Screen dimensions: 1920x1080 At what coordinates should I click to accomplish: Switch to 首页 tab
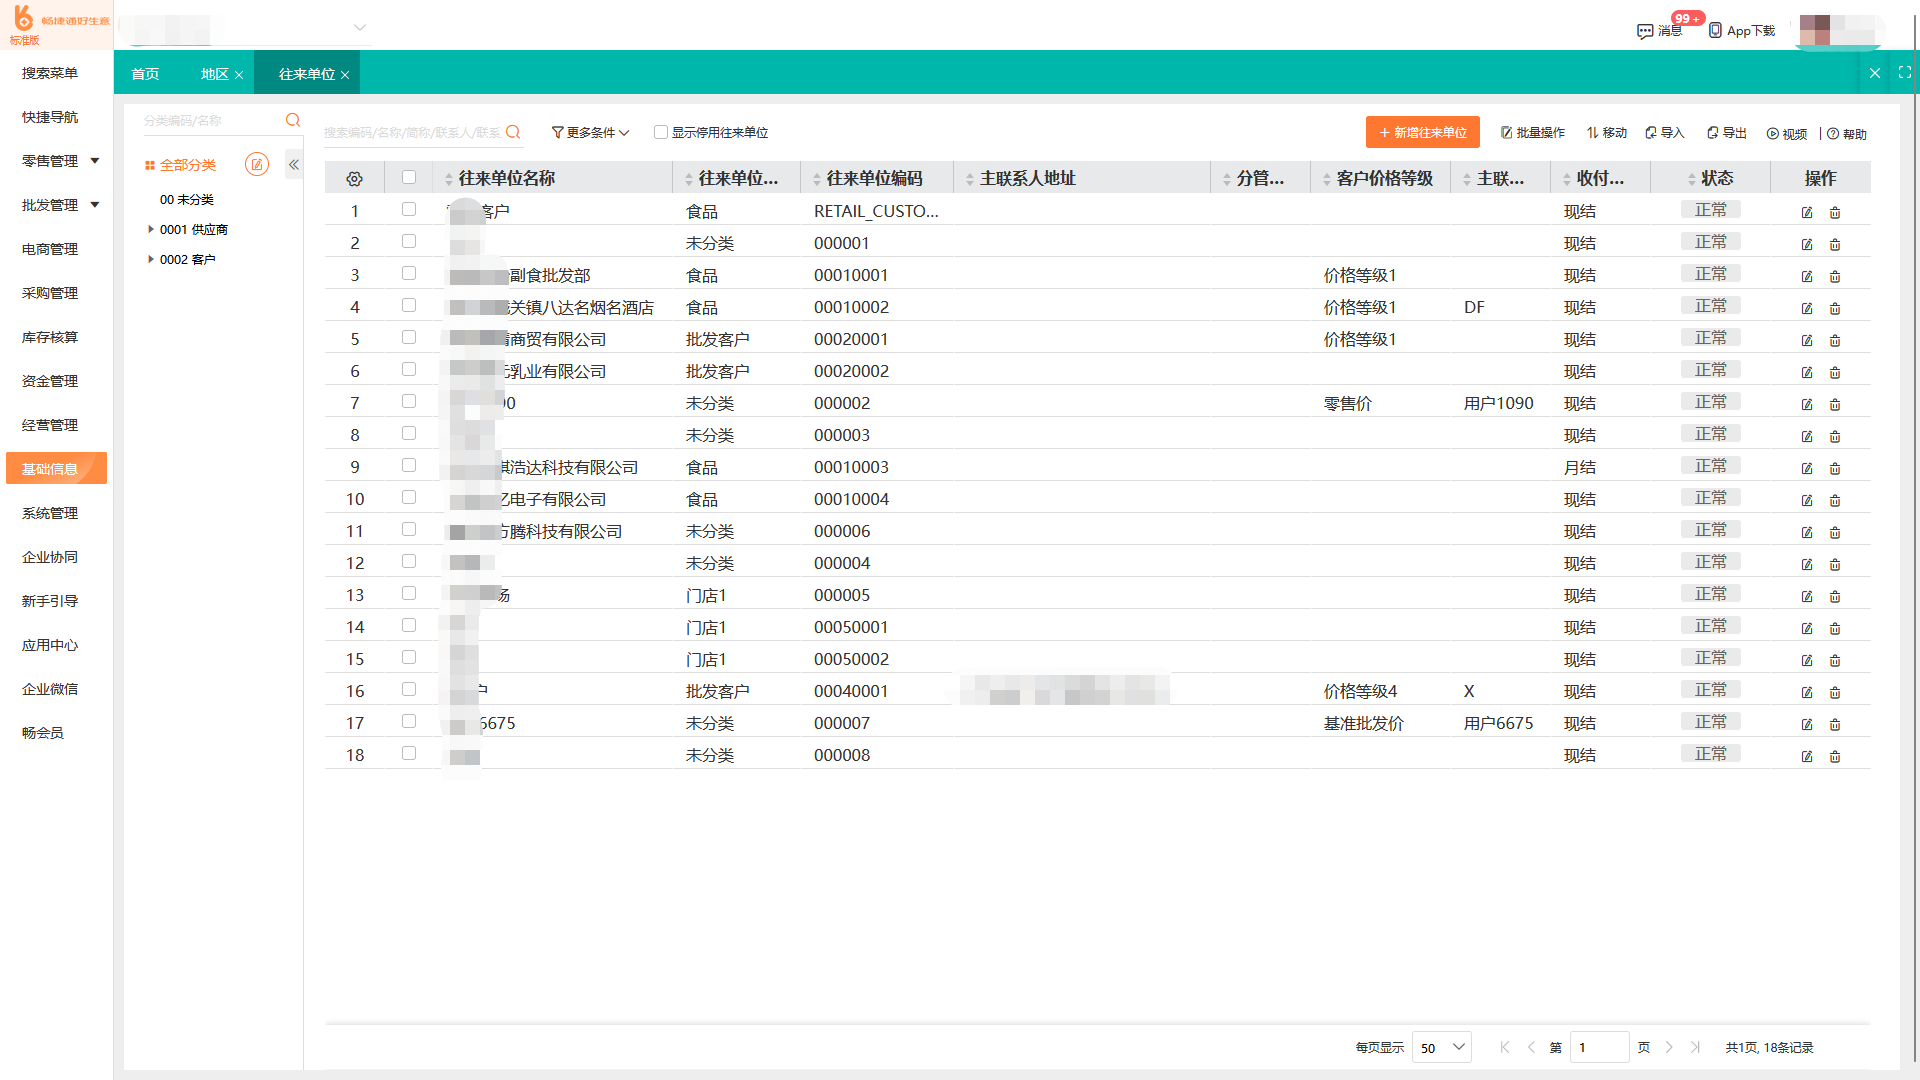(145, 74)
